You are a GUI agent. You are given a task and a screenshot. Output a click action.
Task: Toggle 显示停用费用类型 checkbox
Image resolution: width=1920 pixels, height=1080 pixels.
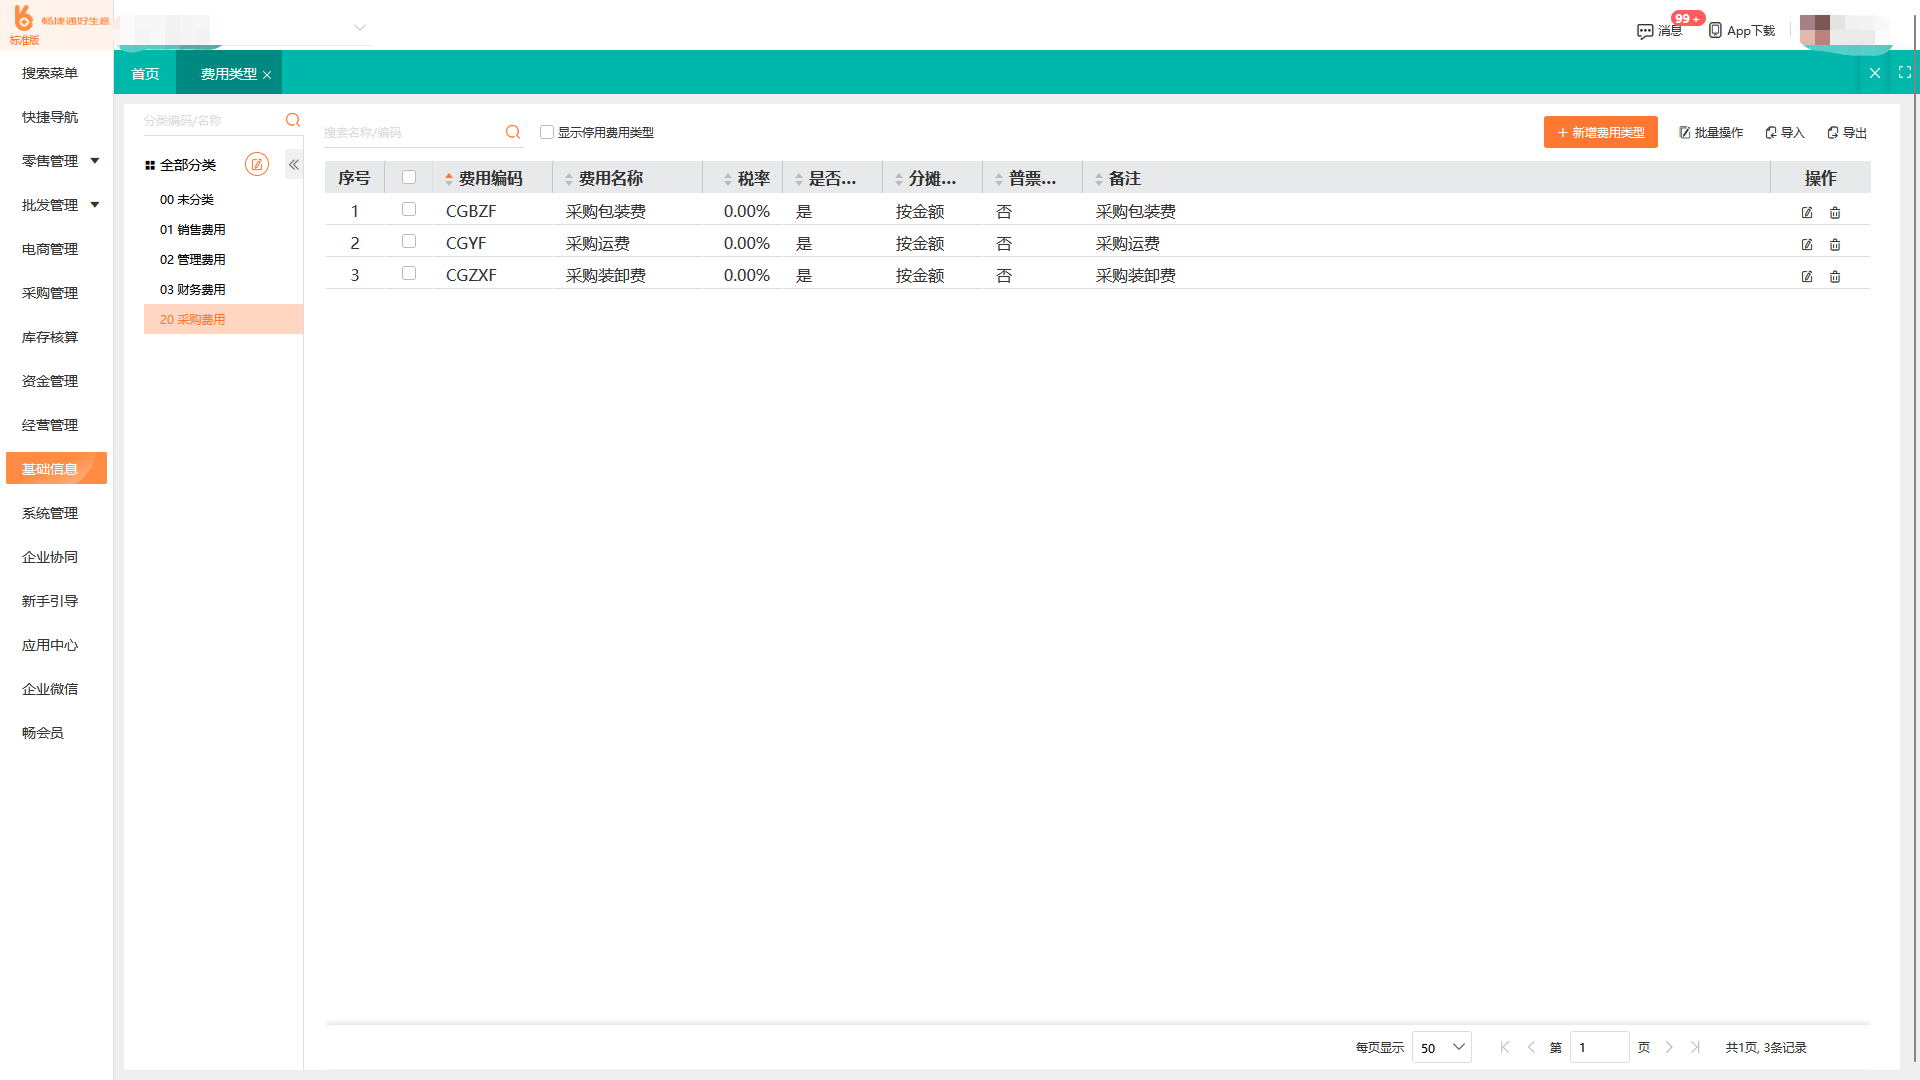pyautogui.click(x=546, y=132)
